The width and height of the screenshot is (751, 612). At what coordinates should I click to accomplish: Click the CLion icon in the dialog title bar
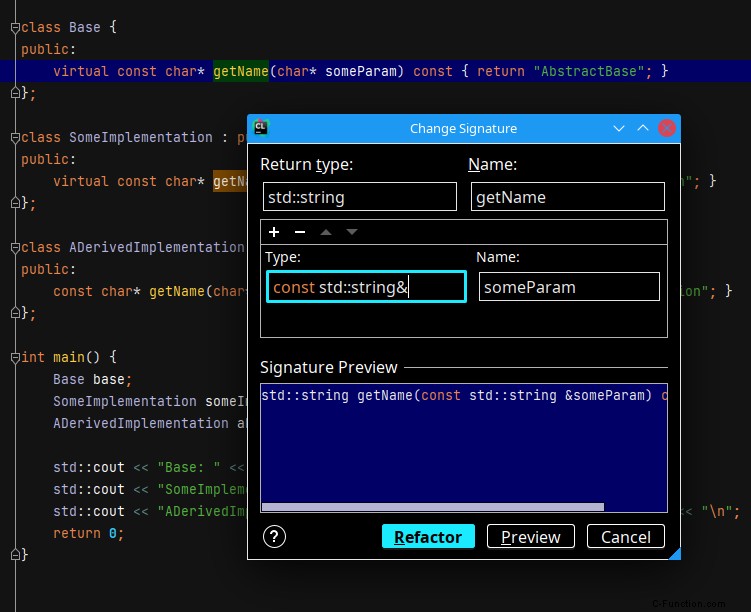pos(261,127)
